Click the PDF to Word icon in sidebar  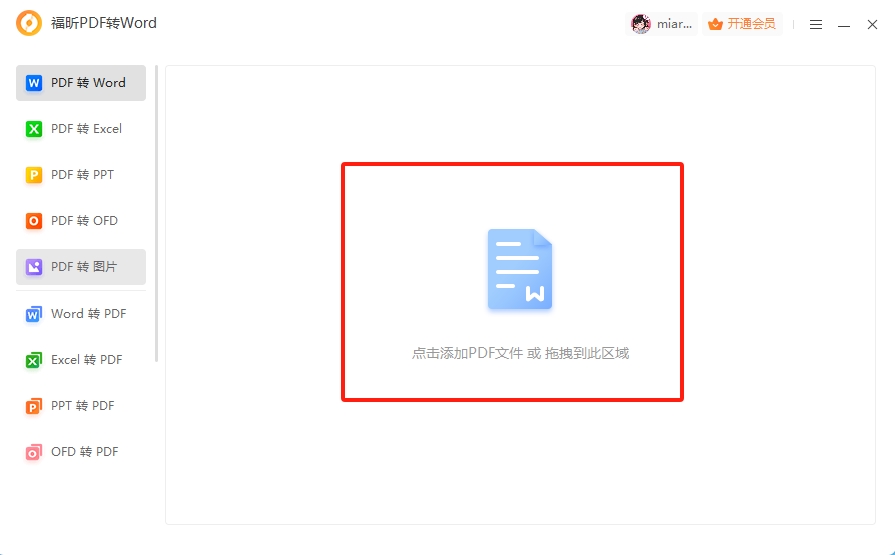[x=34, y=83]
